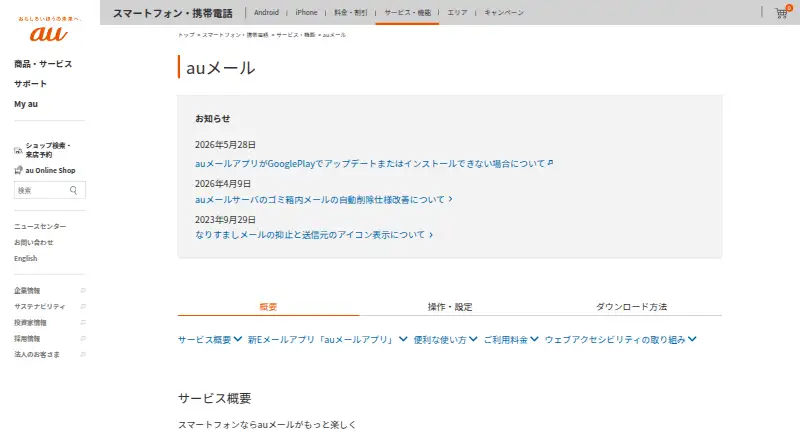Click the 2026年4月9日 date text
The image size is (800, 440).
pyautogui.click(x=222, y=184)
